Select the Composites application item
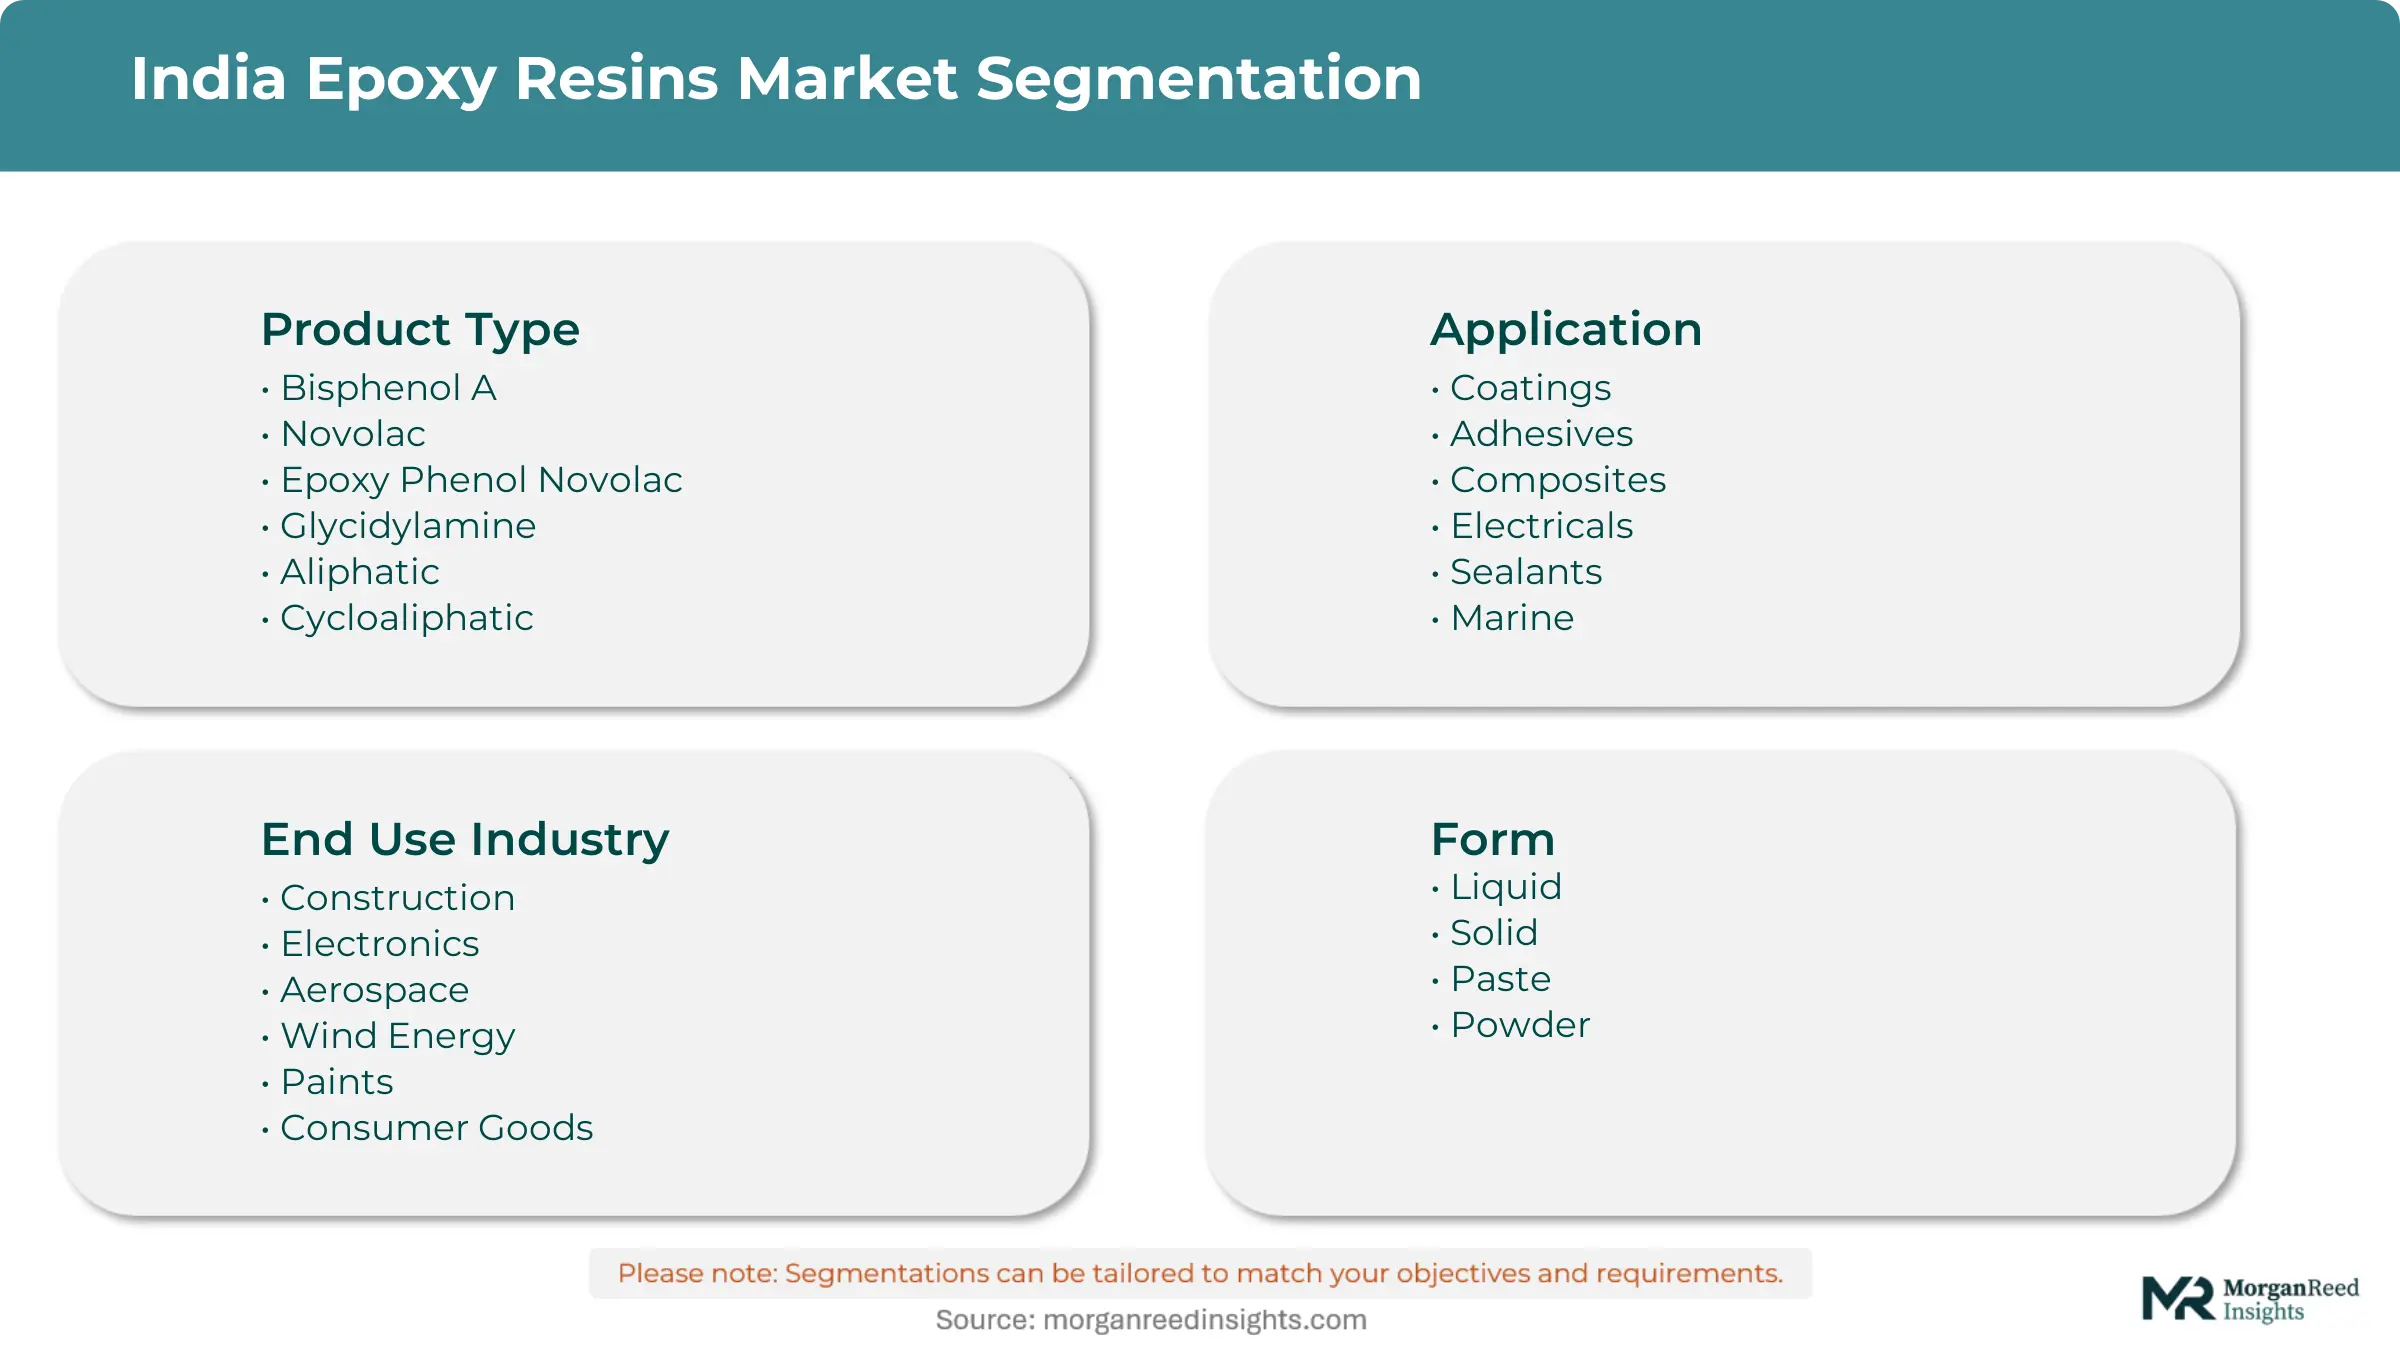 (x=1557, y=480)
